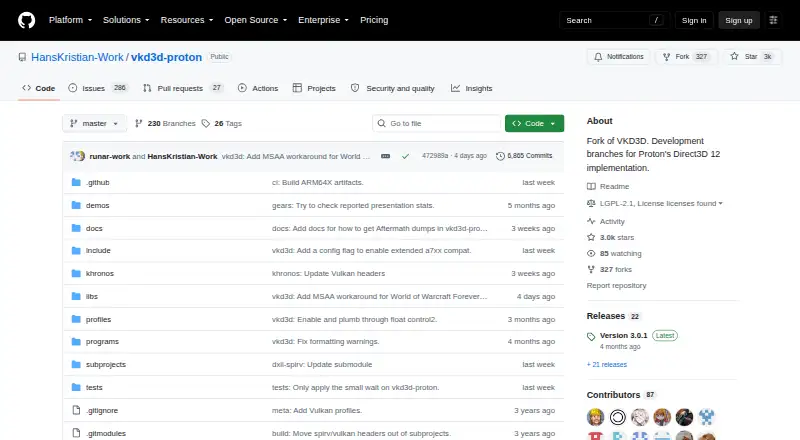Image resolution: width=800 pixels, height=440 pixels.
Task: Star the vkd3d-proton repository
Action: (x=751, y=57)
